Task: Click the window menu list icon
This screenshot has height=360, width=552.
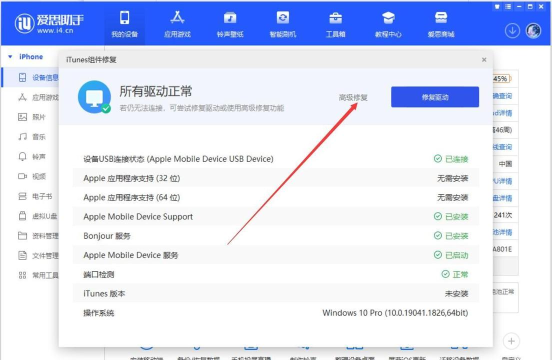Action: click(508, 7)
